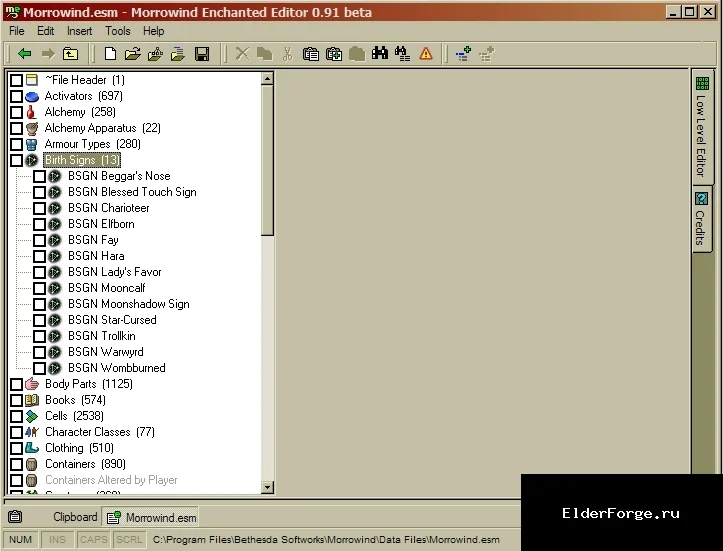This screenshot has width=723, height=551.
Task: Click the New file toolbar icon
Action: (x=111, y=54)
